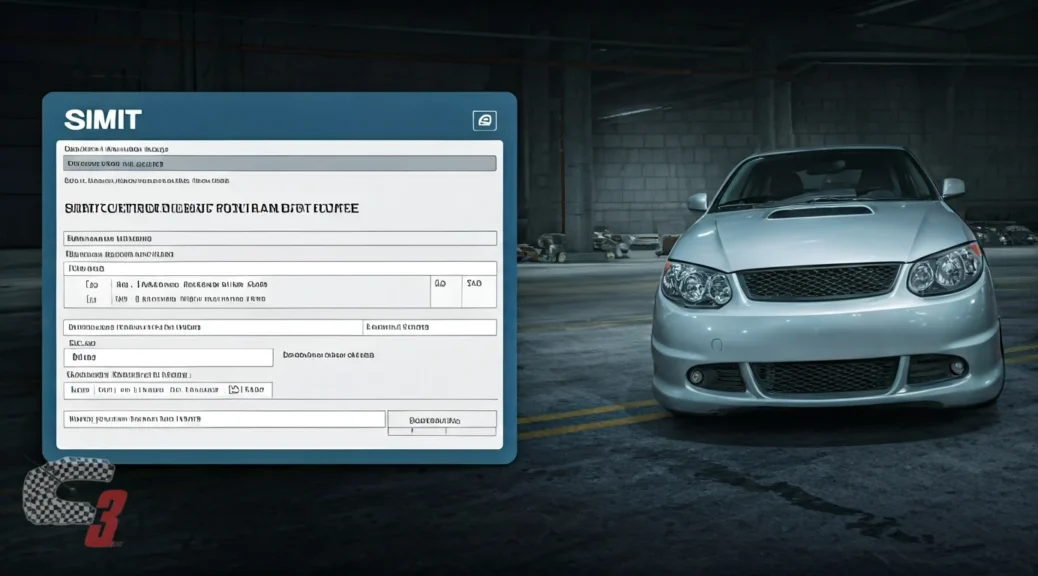This screenshot has width=1038, height=576.
Task: Click the wide input field at the form's bottom-left
Action: [225, 419]
